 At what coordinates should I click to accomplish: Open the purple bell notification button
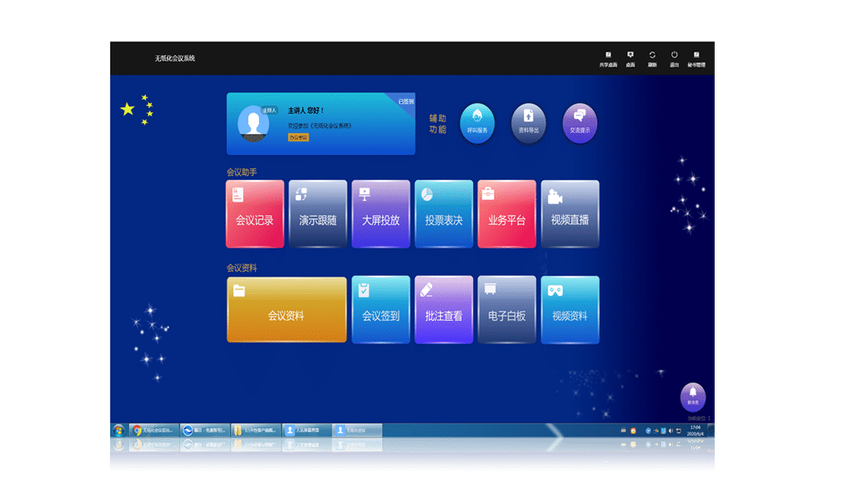693,395
